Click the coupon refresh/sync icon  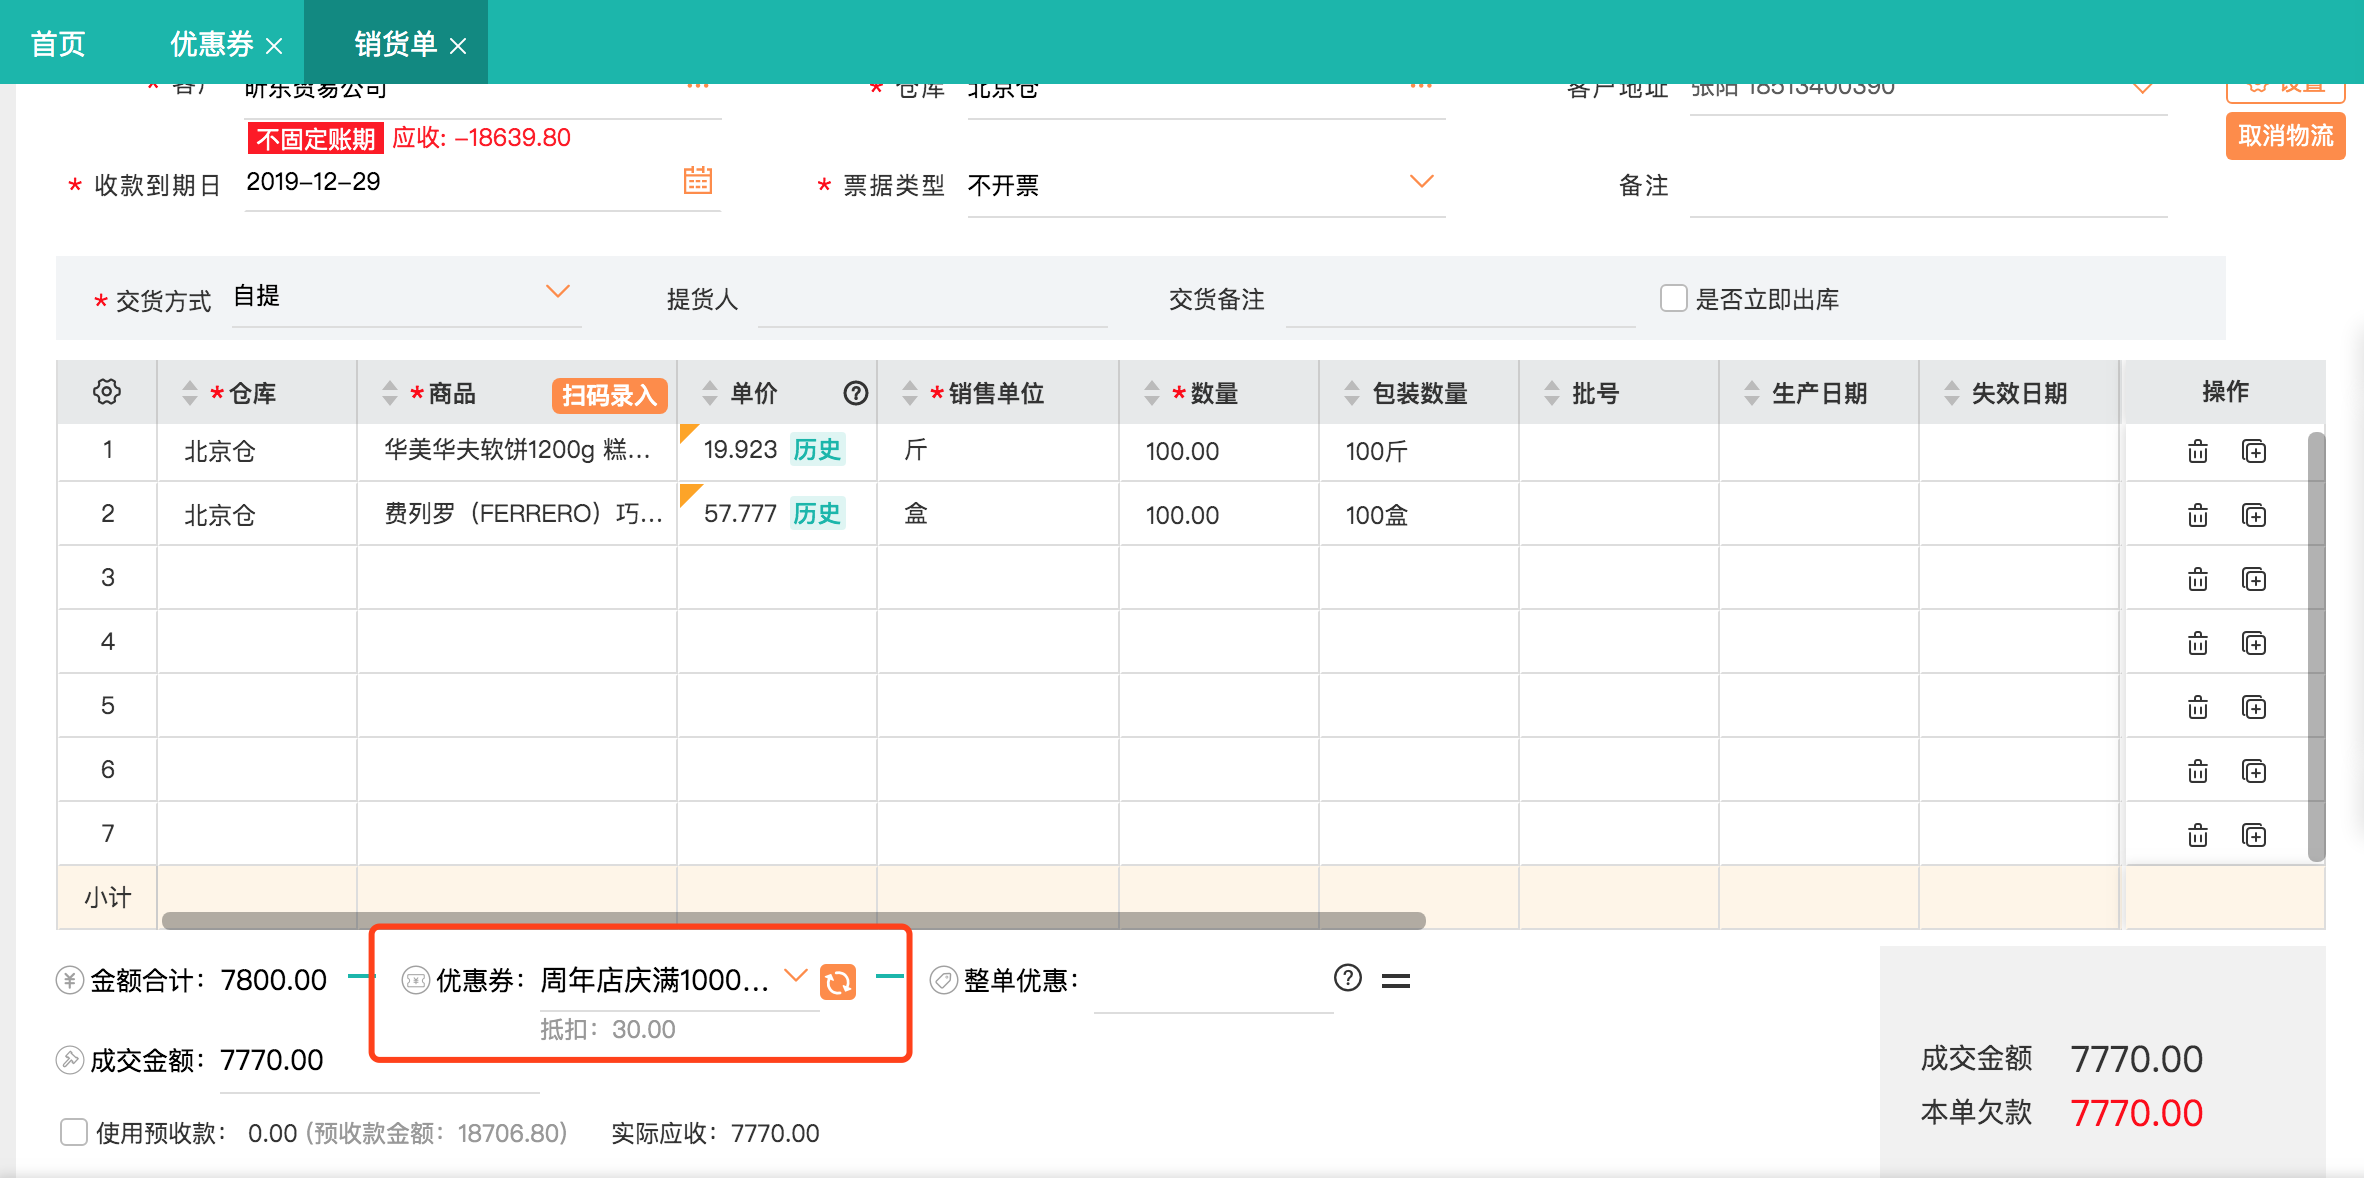point(838,980)
